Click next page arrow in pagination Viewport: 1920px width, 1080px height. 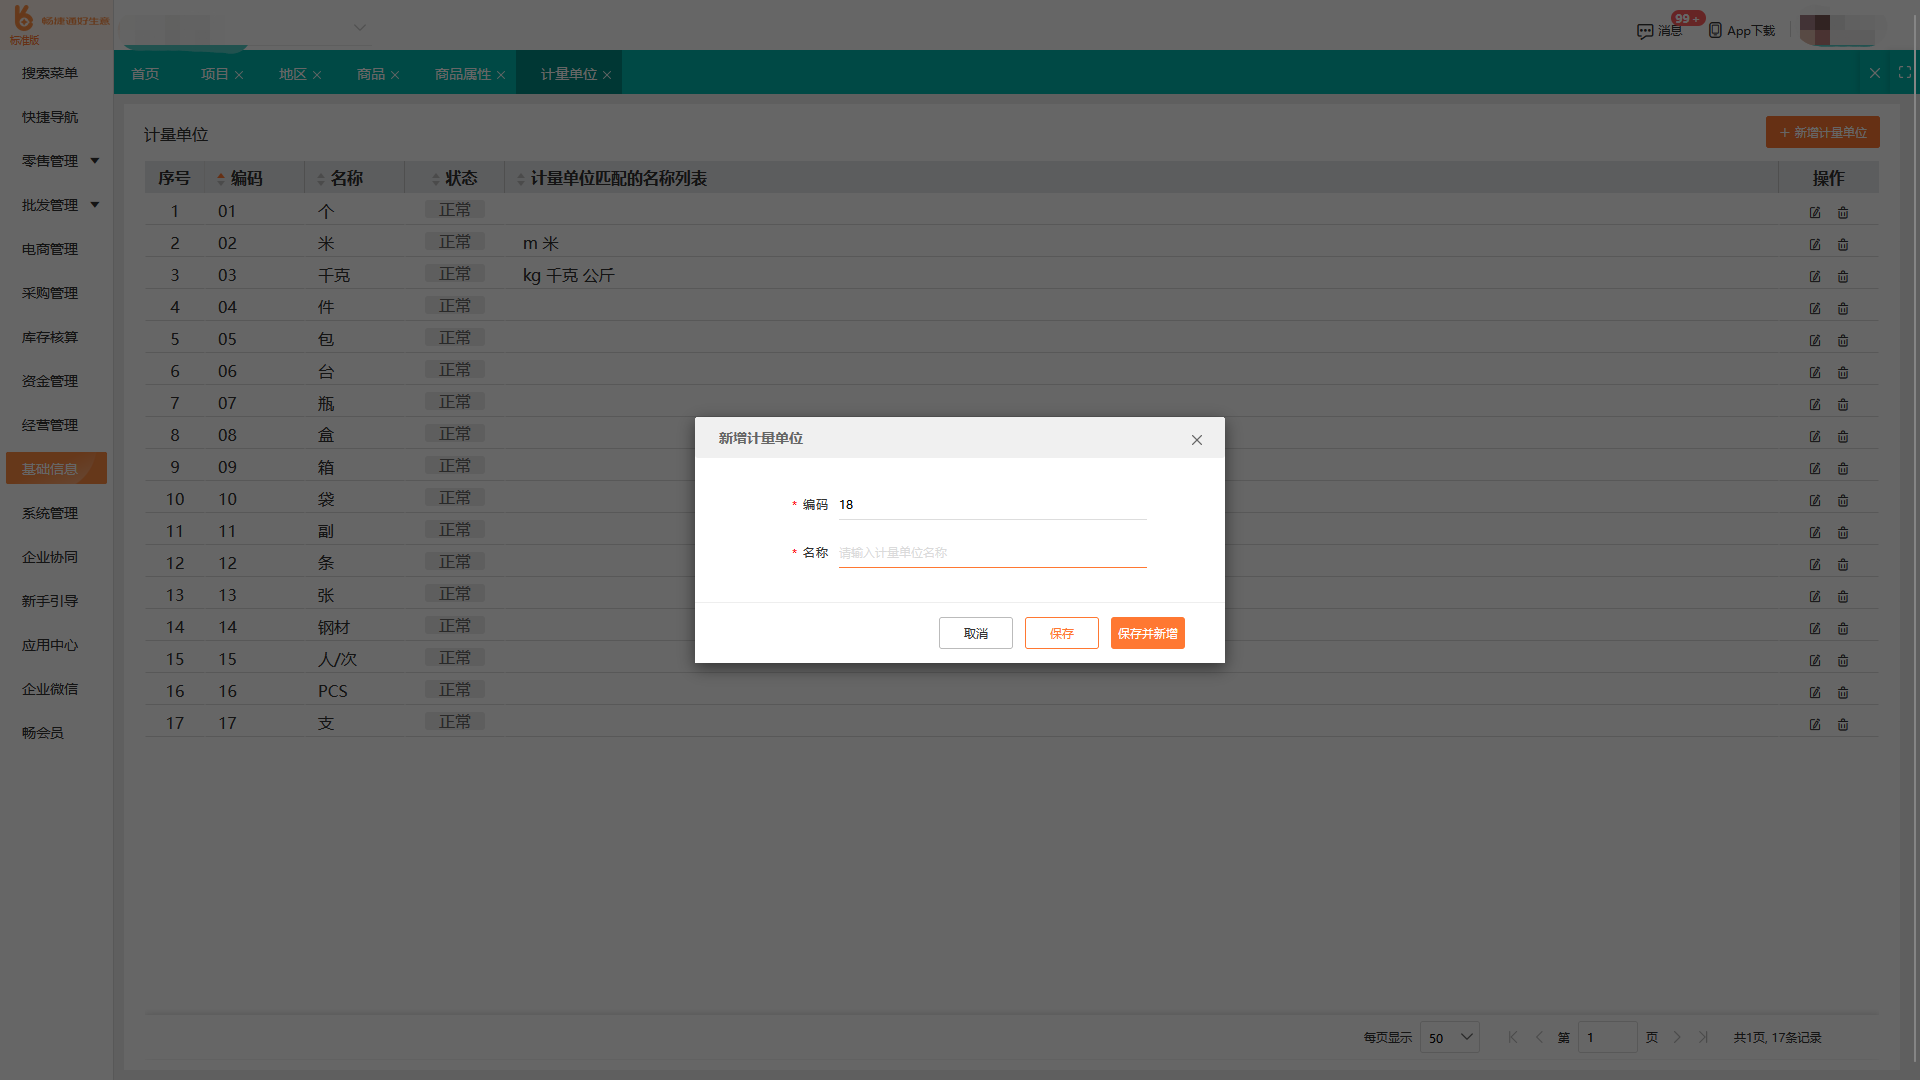pos(1677,1038)
